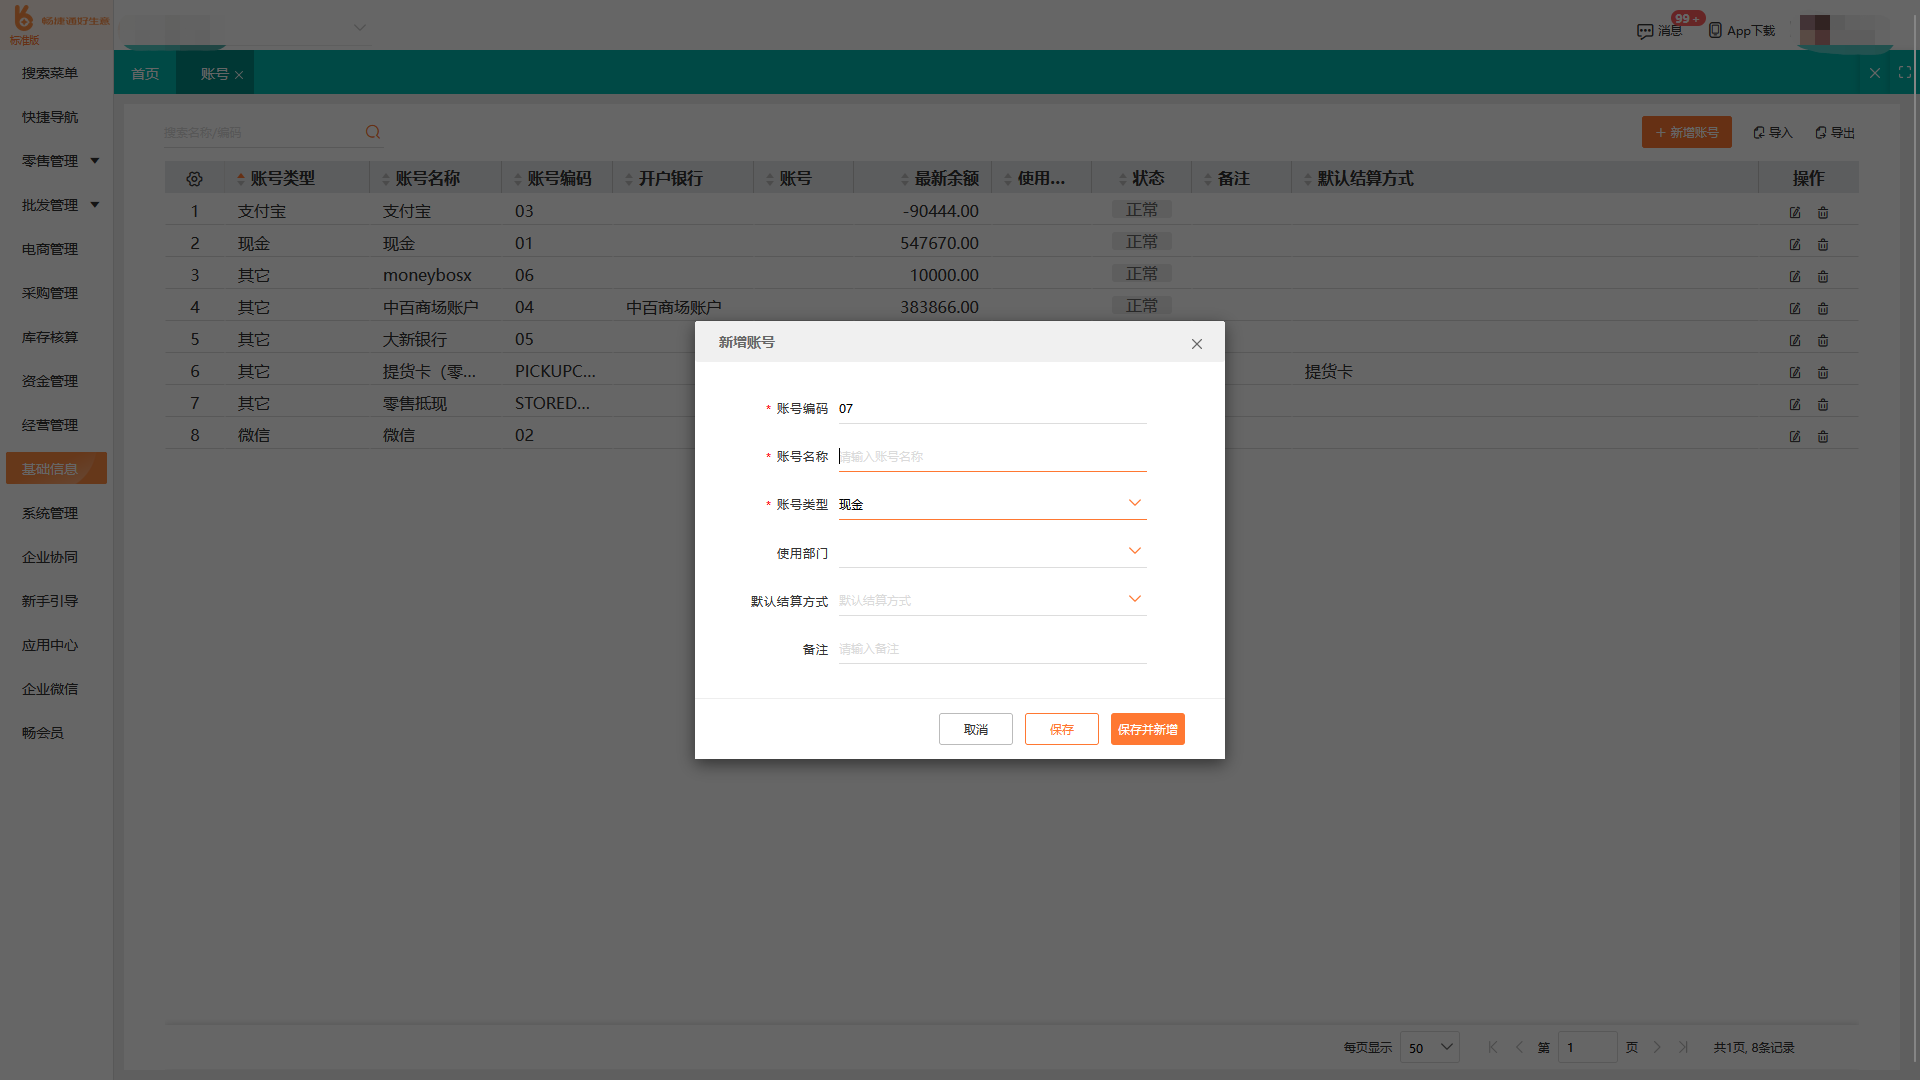Click the delete icon for moneybosx account
This screenshot has height=1080, width=1920.
(x=1824, y=276)
